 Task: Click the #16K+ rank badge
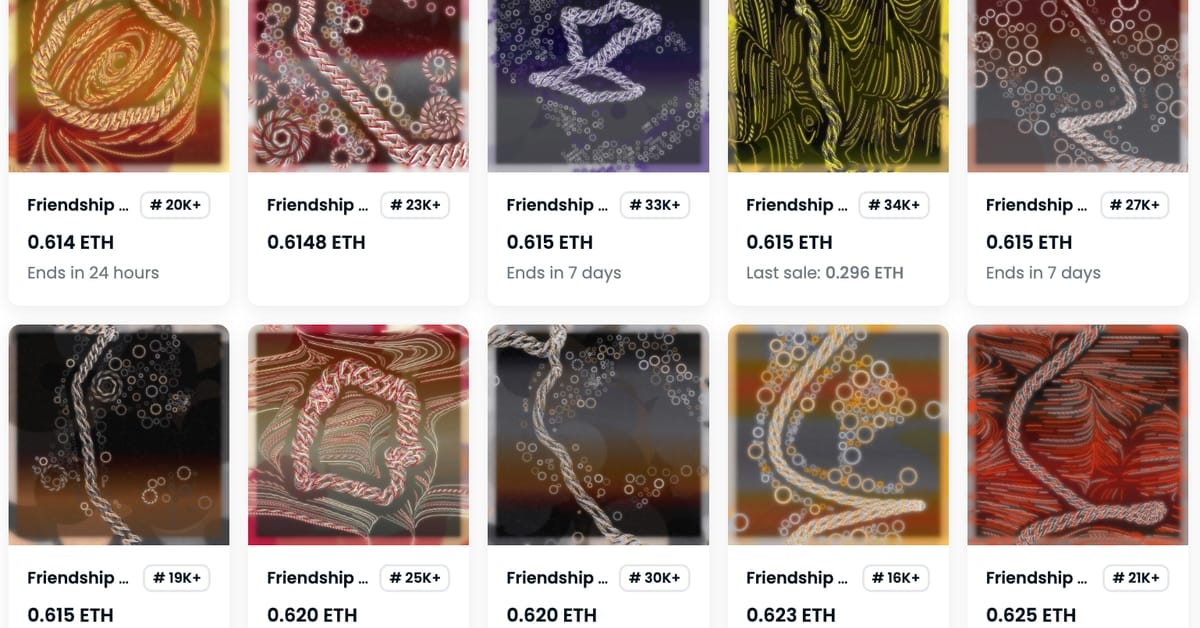point(894,578)
